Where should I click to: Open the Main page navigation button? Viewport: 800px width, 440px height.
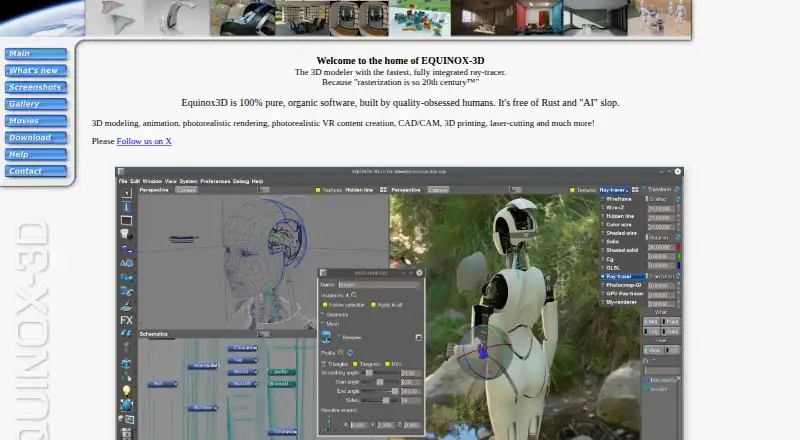(x=36, y=54)
